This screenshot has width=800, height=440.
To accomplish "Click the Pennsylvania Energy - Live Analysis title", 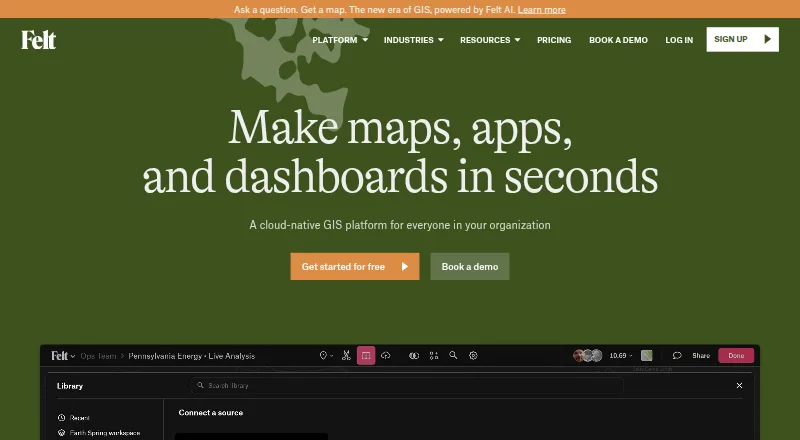I will 191,356.
